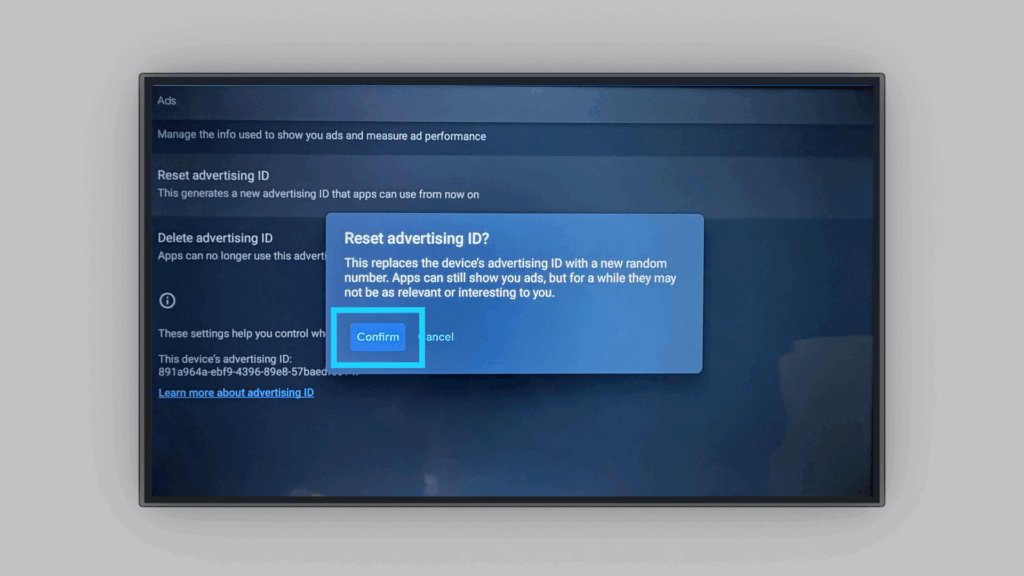
Task: Click 'This generates a new advertising ID' subtitle
Action: 318,194
